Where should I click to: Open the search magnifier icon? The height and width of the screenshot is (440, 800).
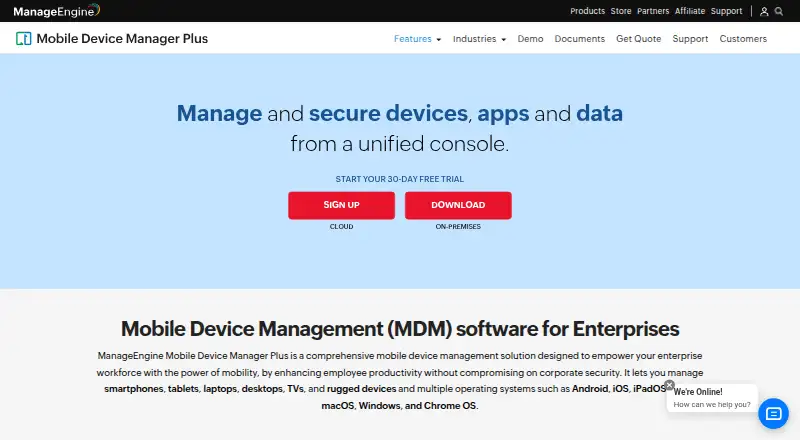779,11
